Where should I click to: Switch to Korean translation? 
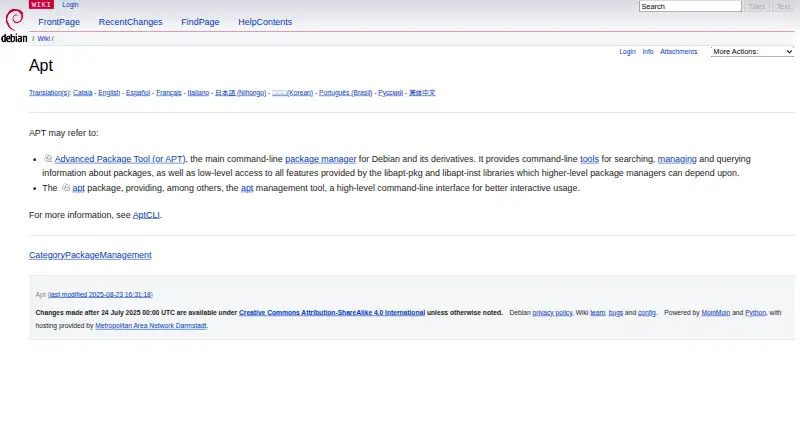[293, 93]
